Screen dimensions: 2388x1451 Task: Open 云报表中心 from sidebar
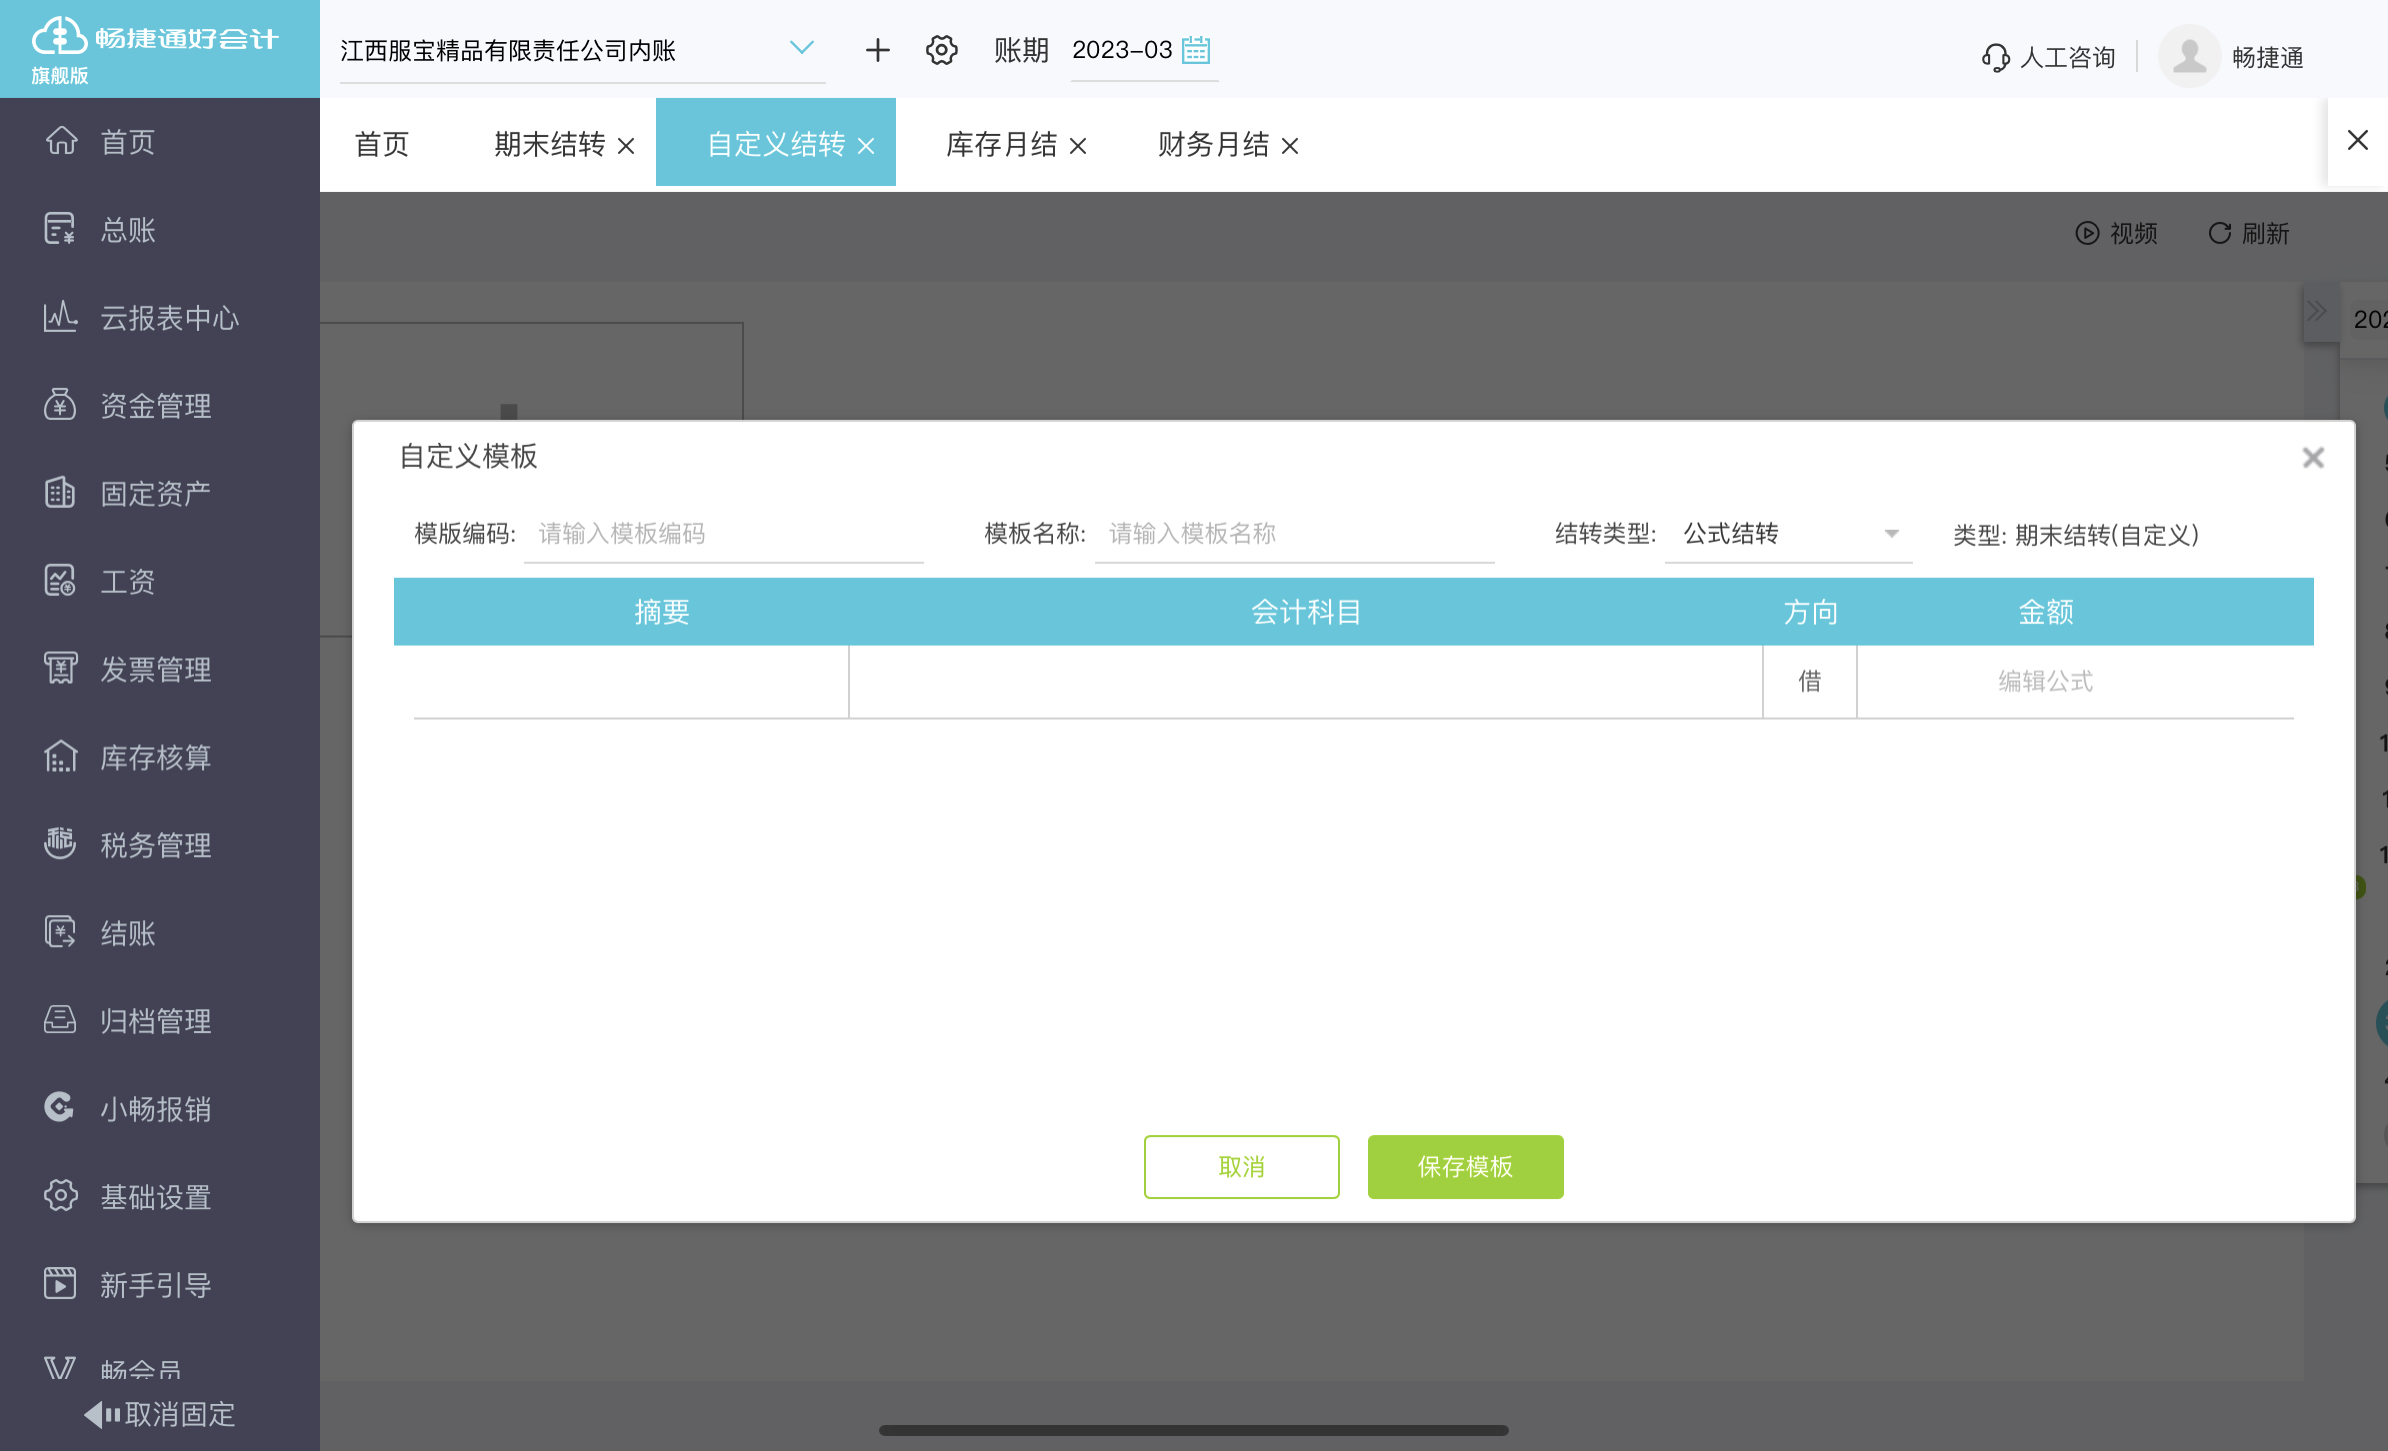(x=165, y=317)
